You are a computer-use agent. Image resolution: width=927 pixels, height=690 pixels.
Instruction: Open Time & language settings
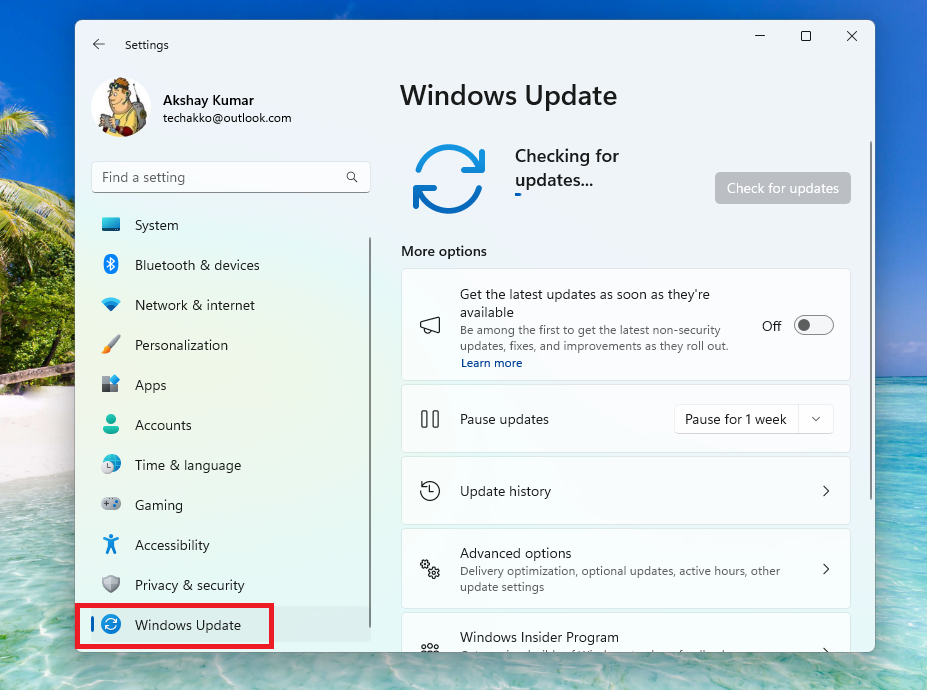(x=188, y=465)
